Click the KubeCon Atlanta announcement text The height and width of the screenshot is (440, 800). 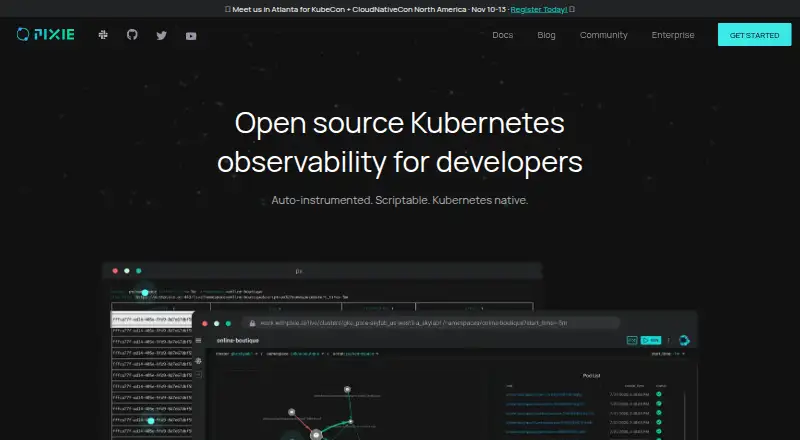coord(369,9)
